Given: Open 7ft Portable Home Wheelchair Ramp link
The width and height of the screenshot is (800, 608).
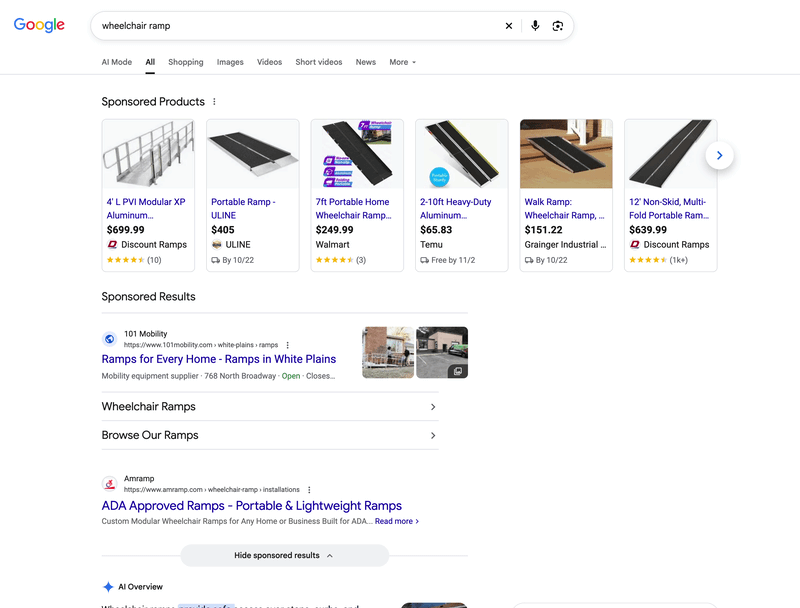Looking at the screenshot, I should tap(353, 209).
